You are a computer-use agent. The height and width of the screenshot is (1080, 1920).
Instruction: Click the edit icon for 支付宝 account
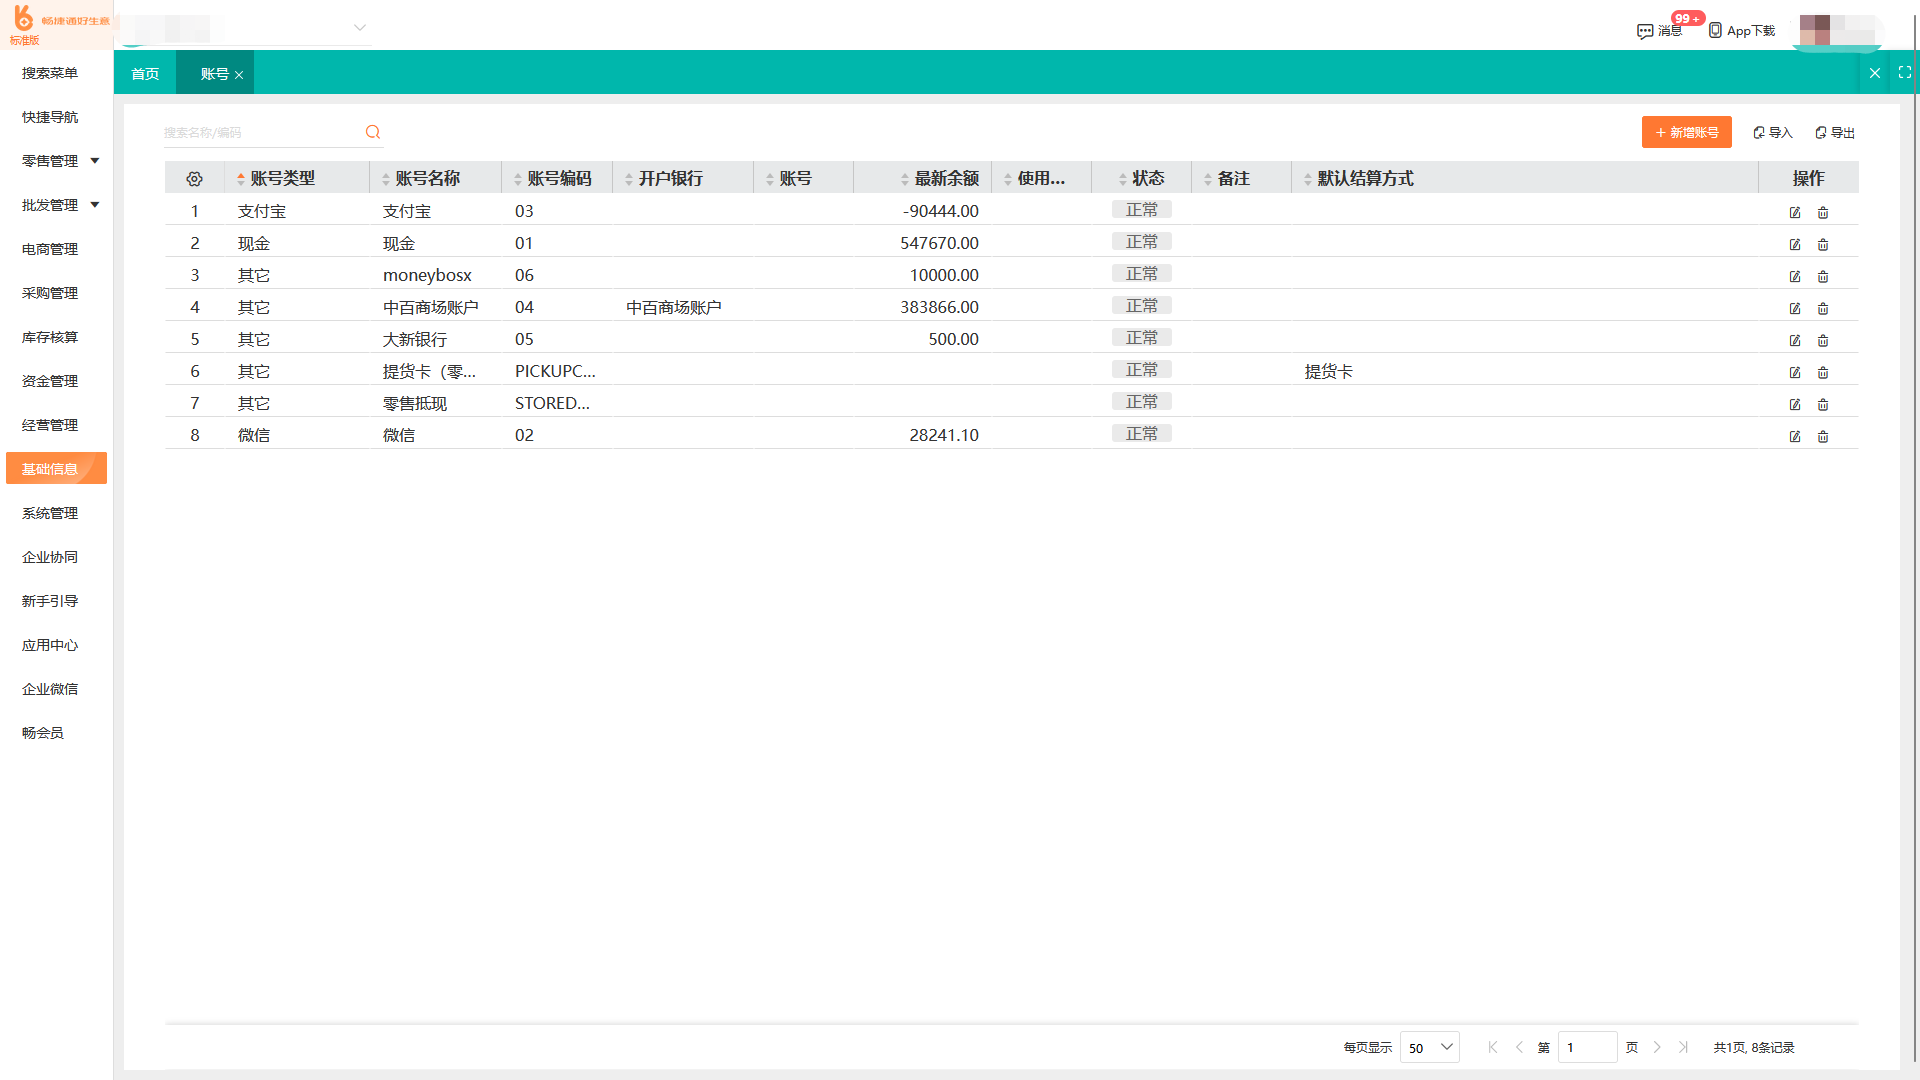pyautogui.click(x=1795, y=211)
